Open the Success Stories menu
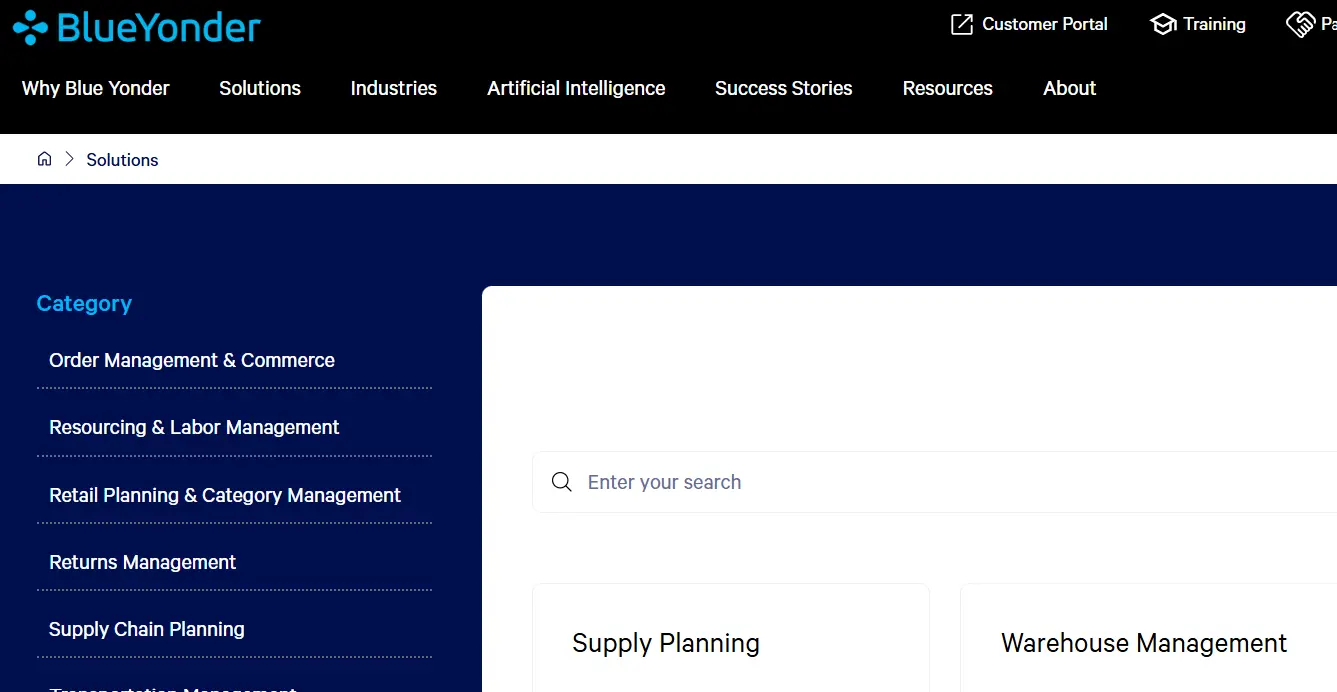 (x=783, y=88)
